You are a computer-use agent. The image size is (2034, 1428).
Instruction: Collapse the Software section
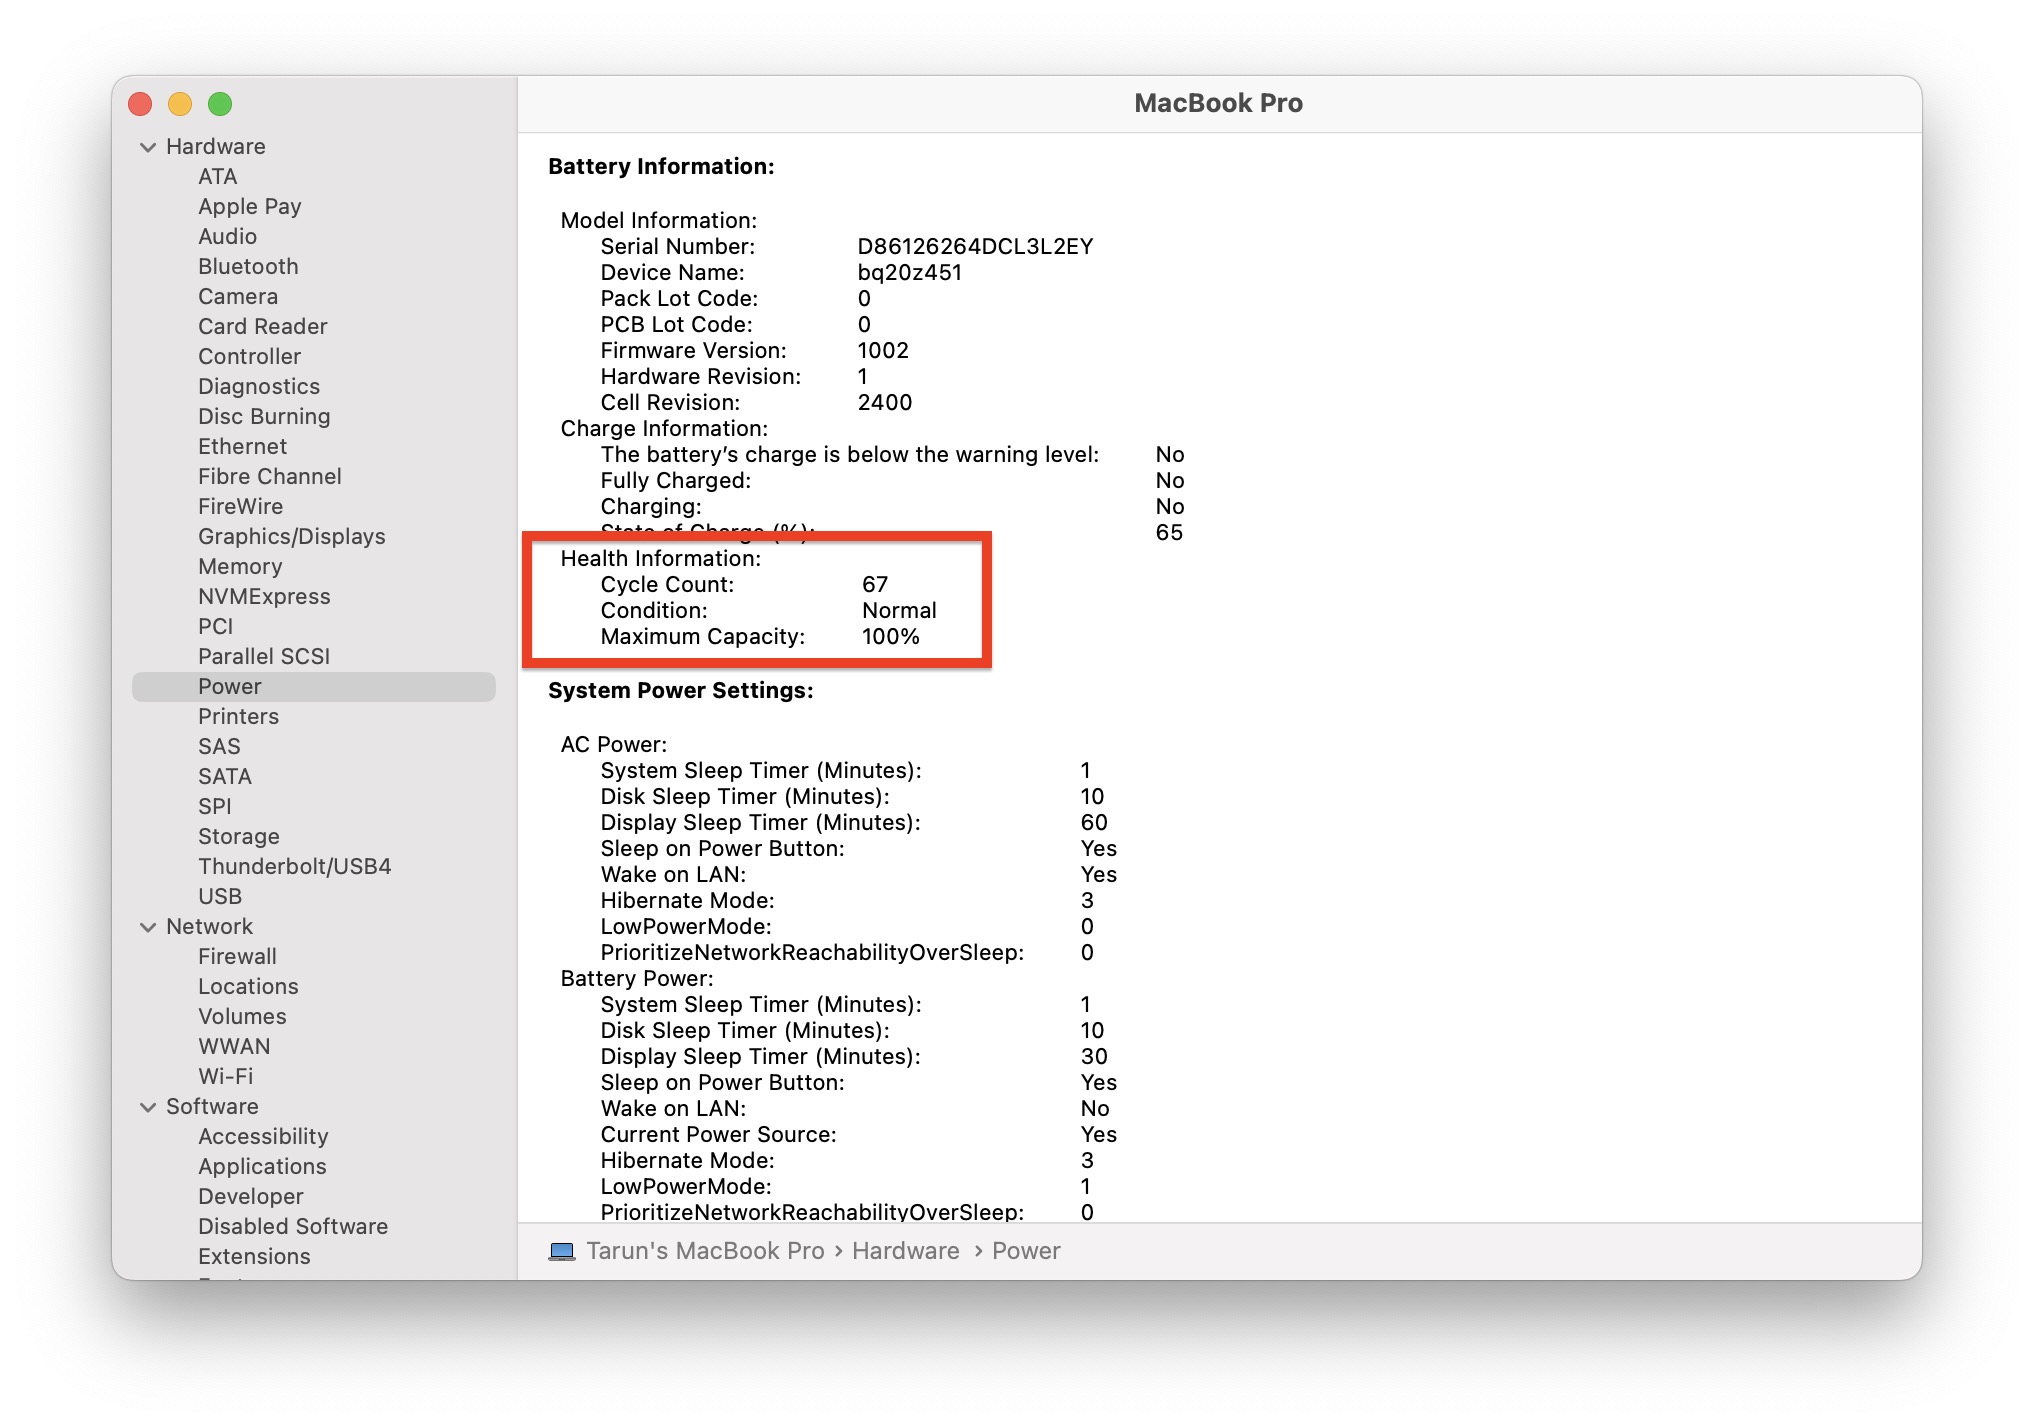[x=146, y=1106]
